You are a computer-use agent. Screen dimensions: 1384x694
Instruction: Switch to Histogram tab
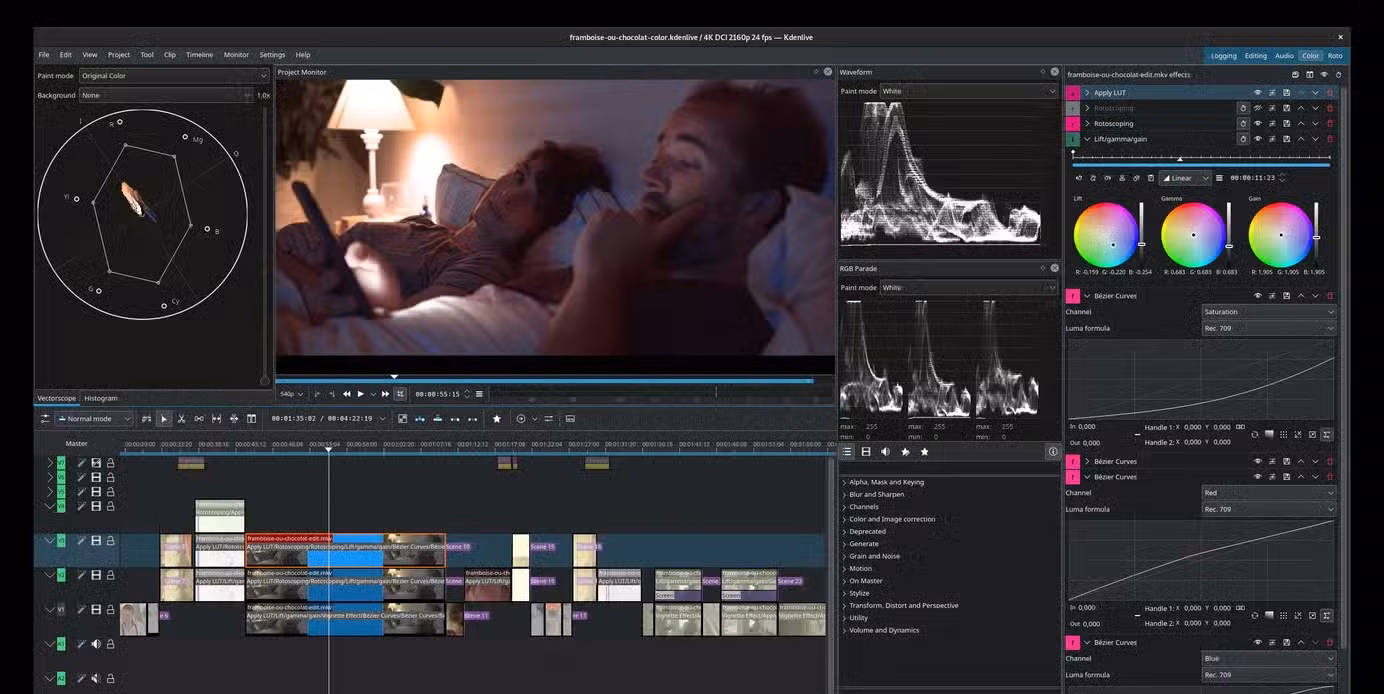(x=100, y=398)
